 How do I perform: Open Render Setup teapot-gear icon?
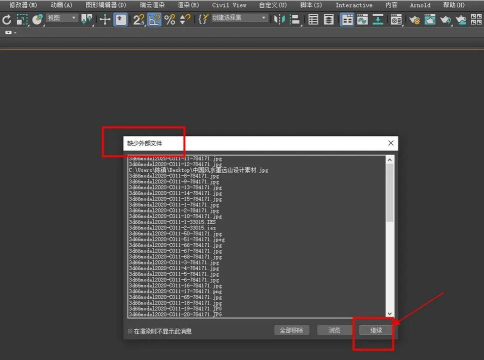click(x=414, y=20)
